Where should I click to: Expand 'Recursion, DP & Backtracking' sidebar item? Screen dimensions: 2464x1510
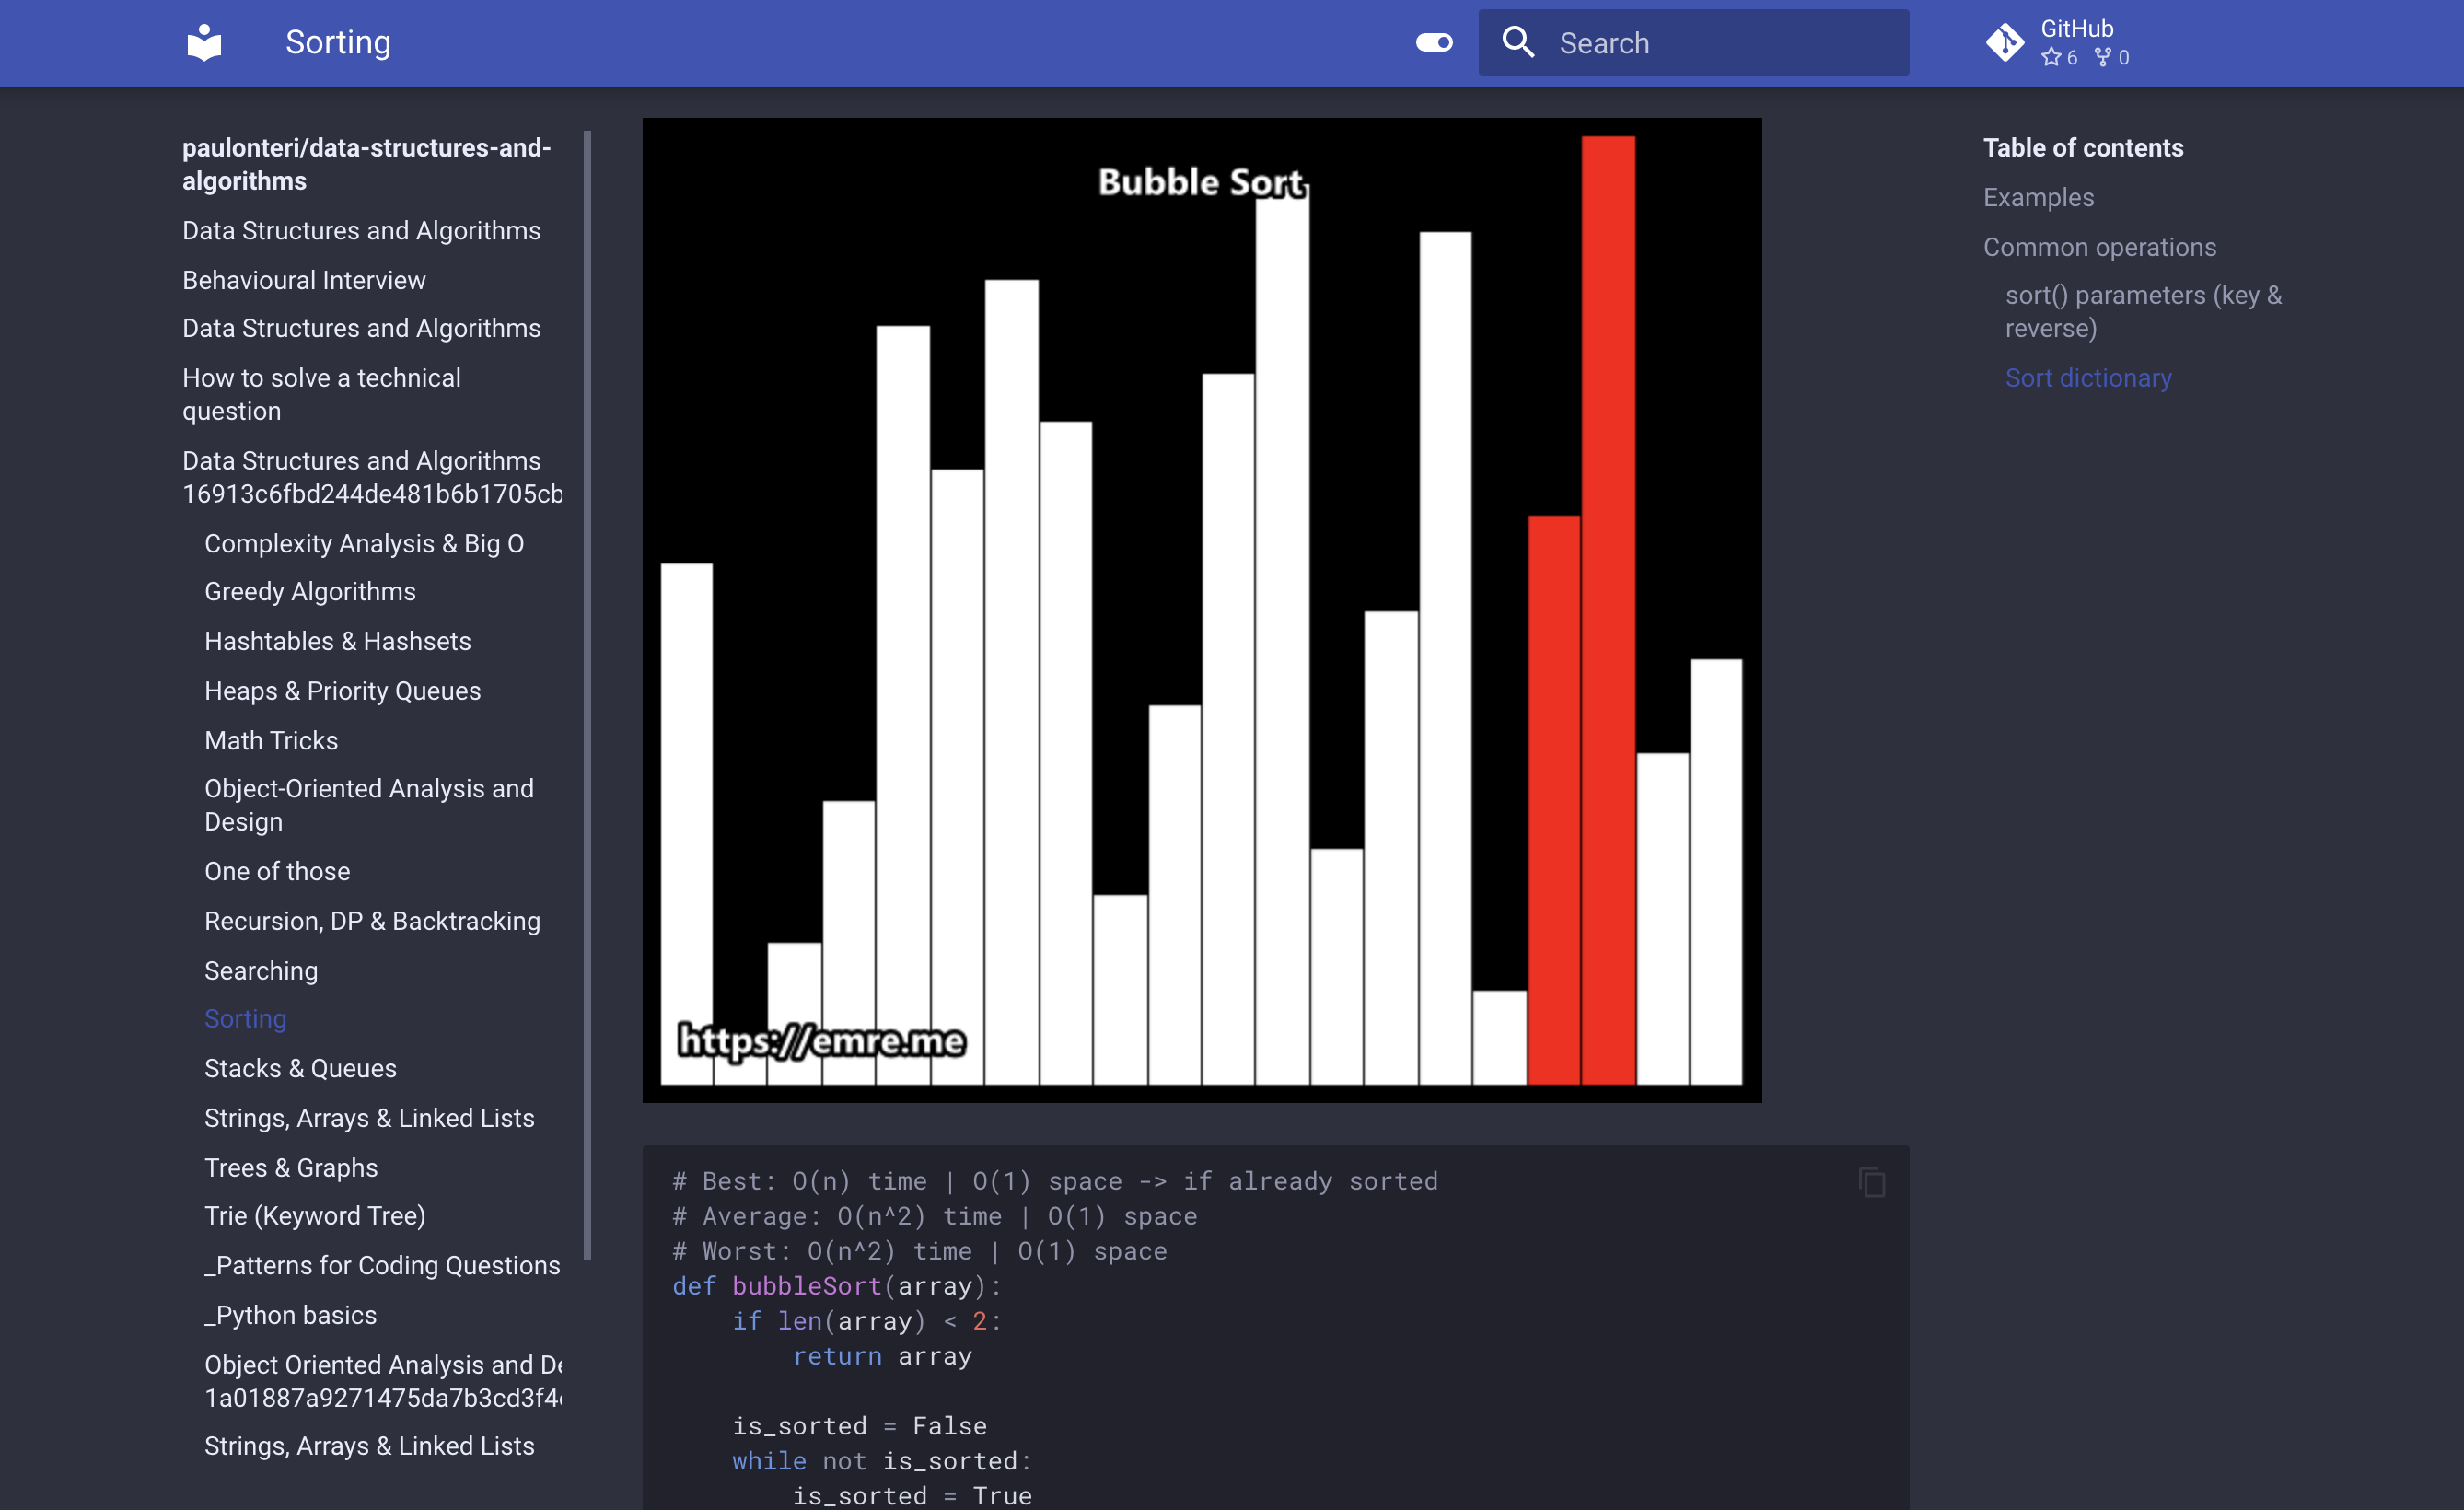pos(373,921)
